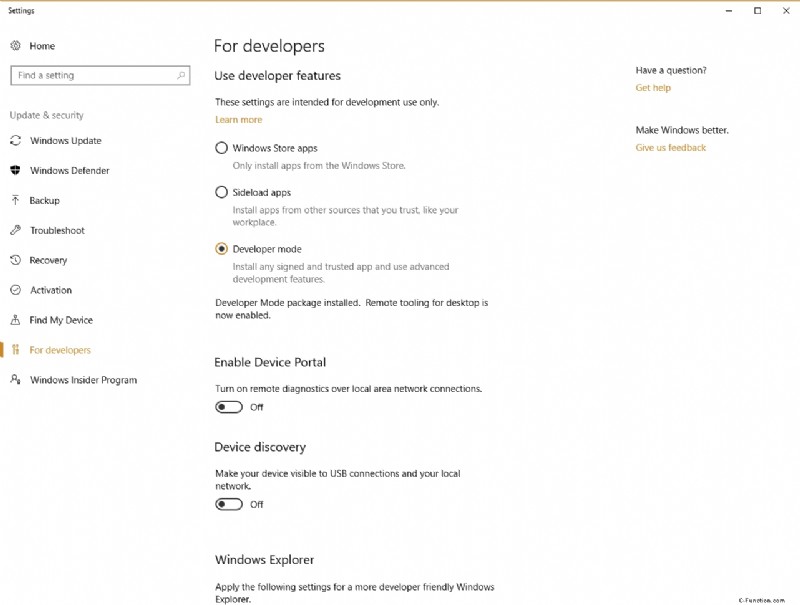Turn on the Enable Device Portal toggle

tap(229, 407)
